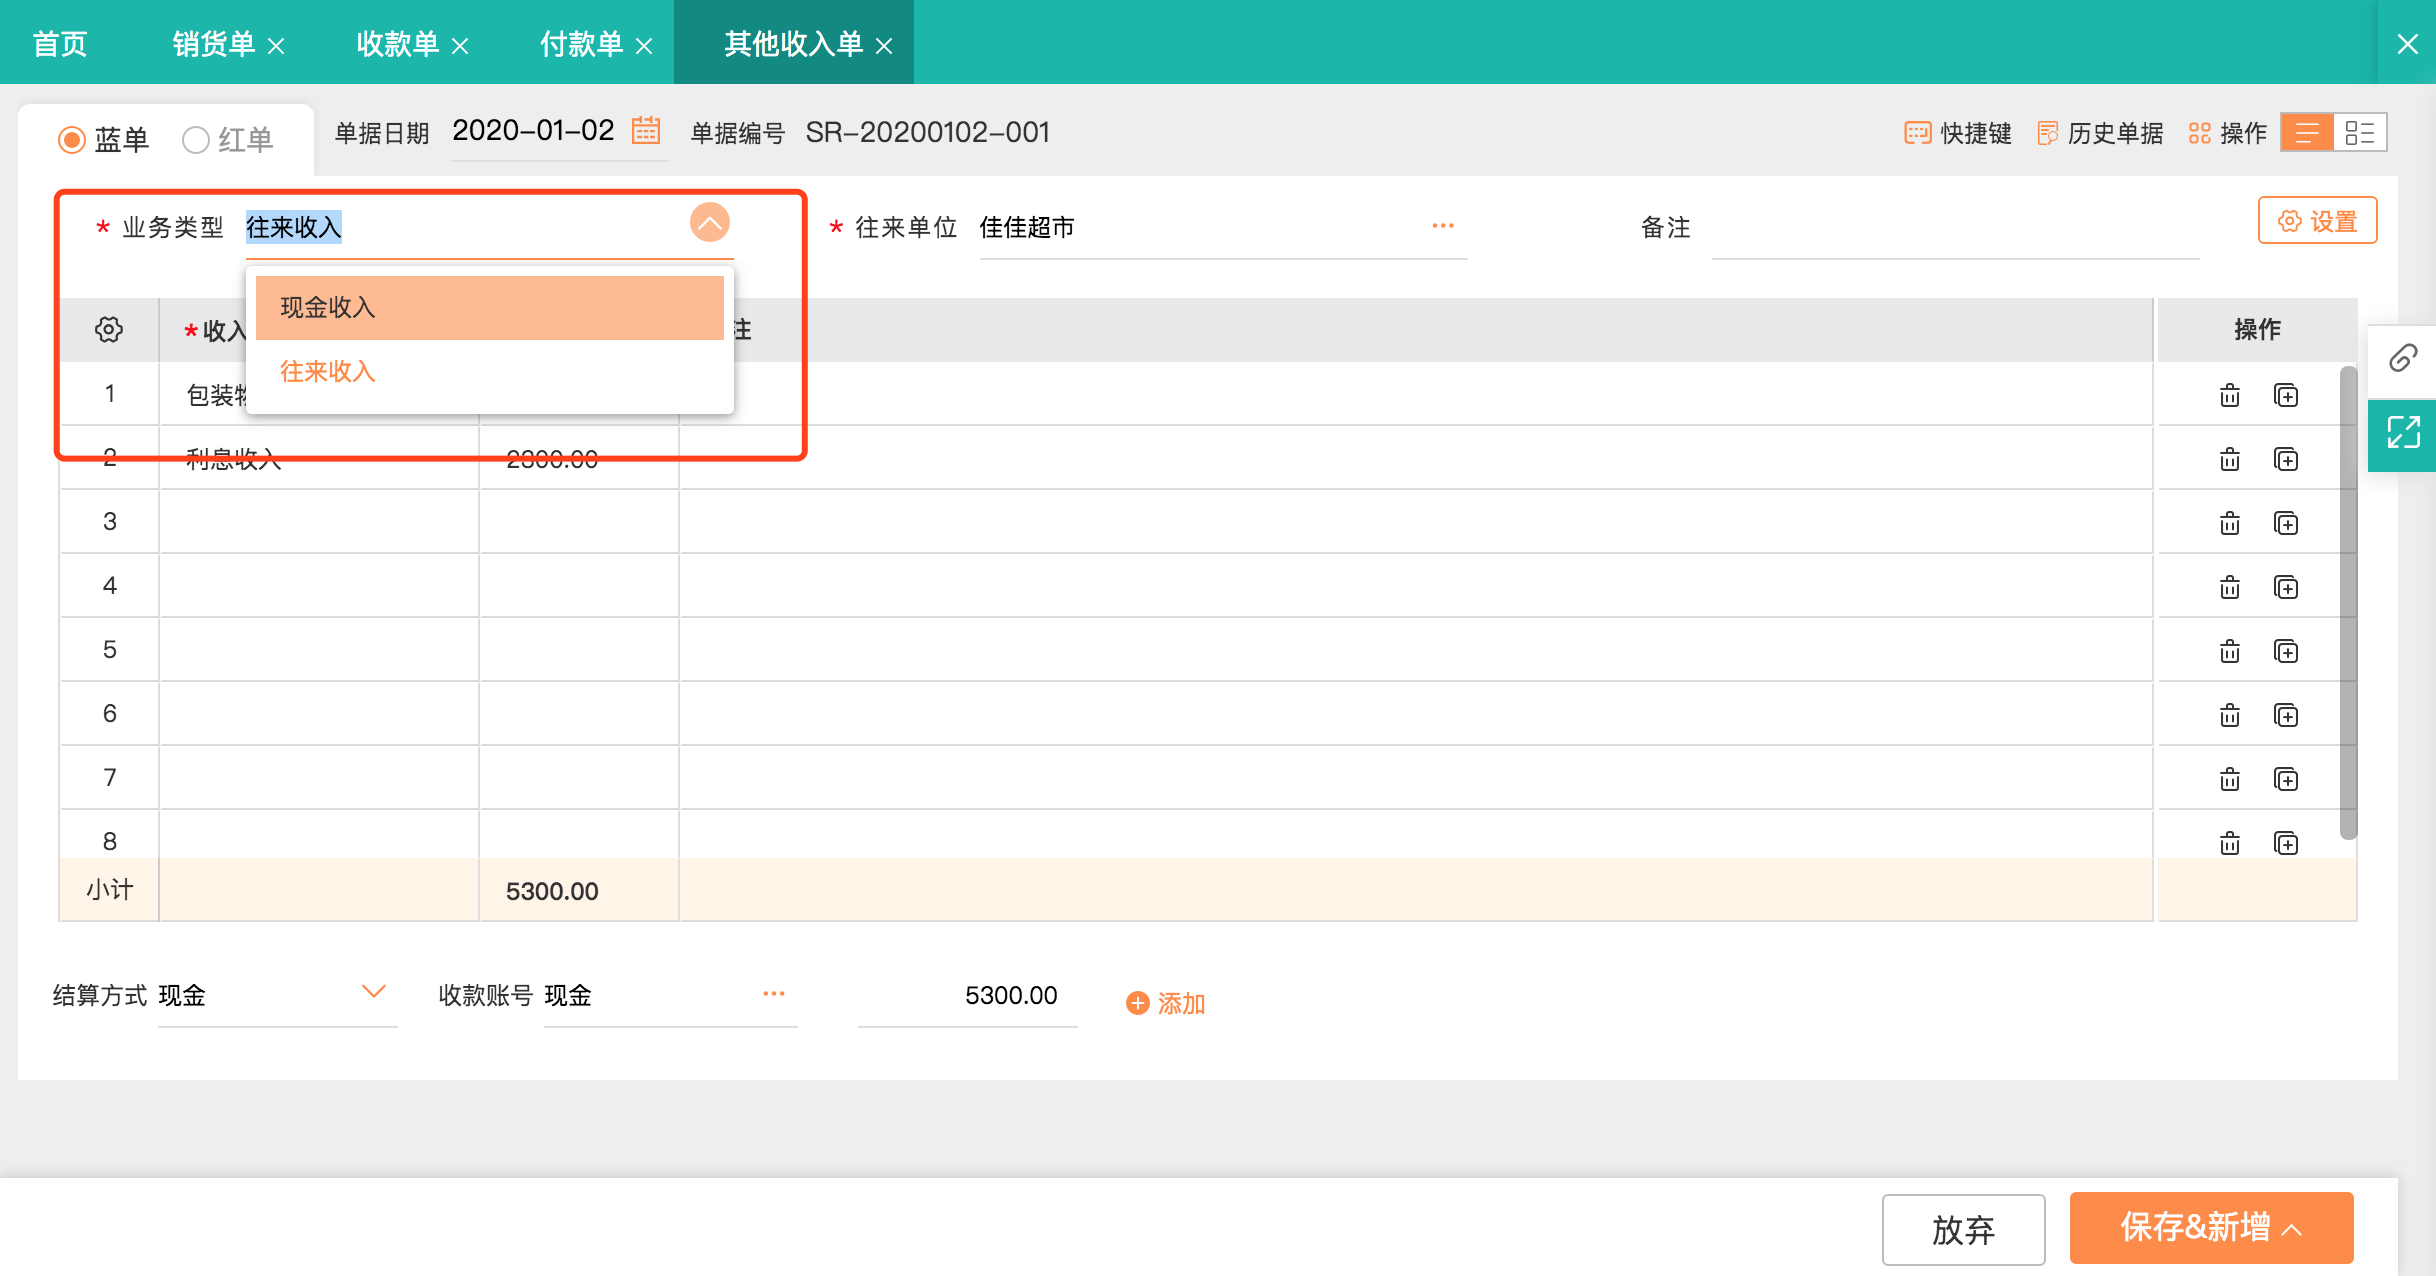The width and height of the screenshot is (2436, 1276).
Task: Open the 历史单据 history records
Action: point(2101,134)
